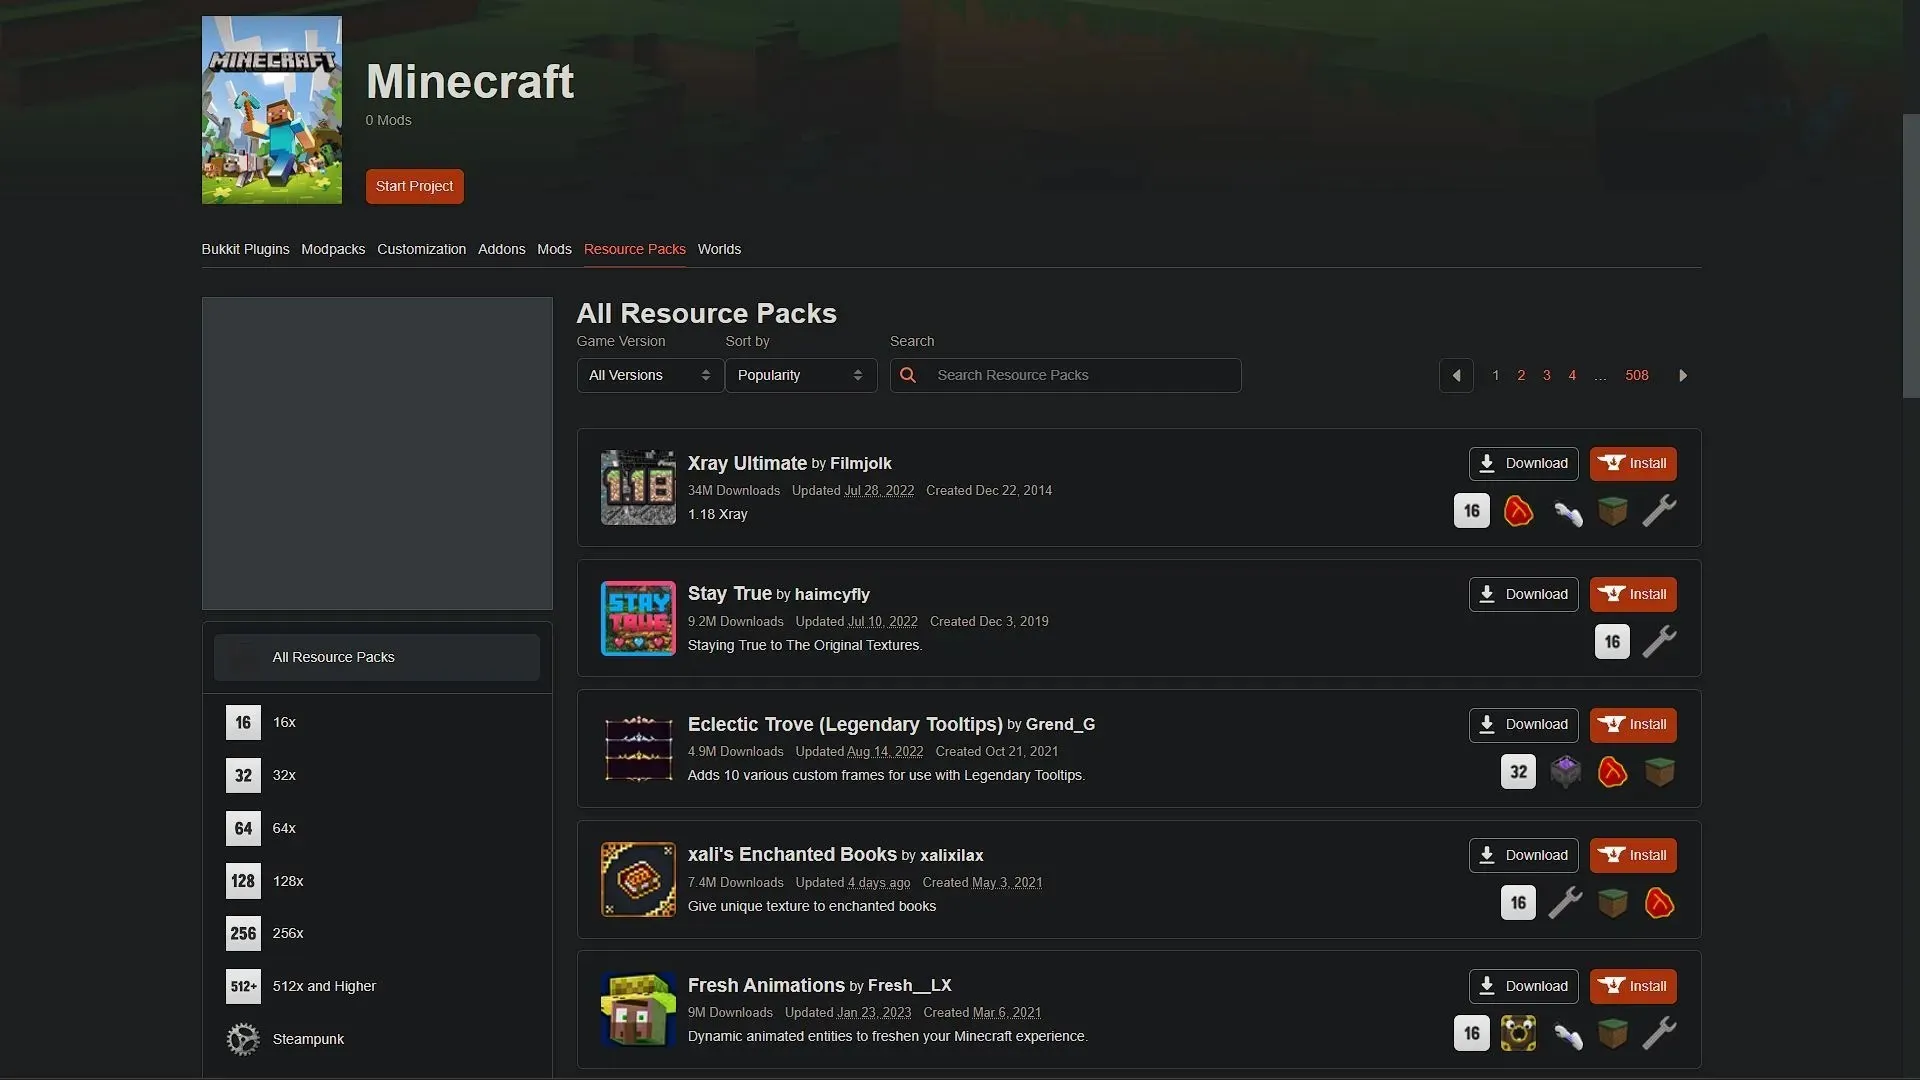Image resolution: width=1920 pixels, height=1080 pixels.
Task: Select the Resource Packs tab
Action: pos(634,249)
